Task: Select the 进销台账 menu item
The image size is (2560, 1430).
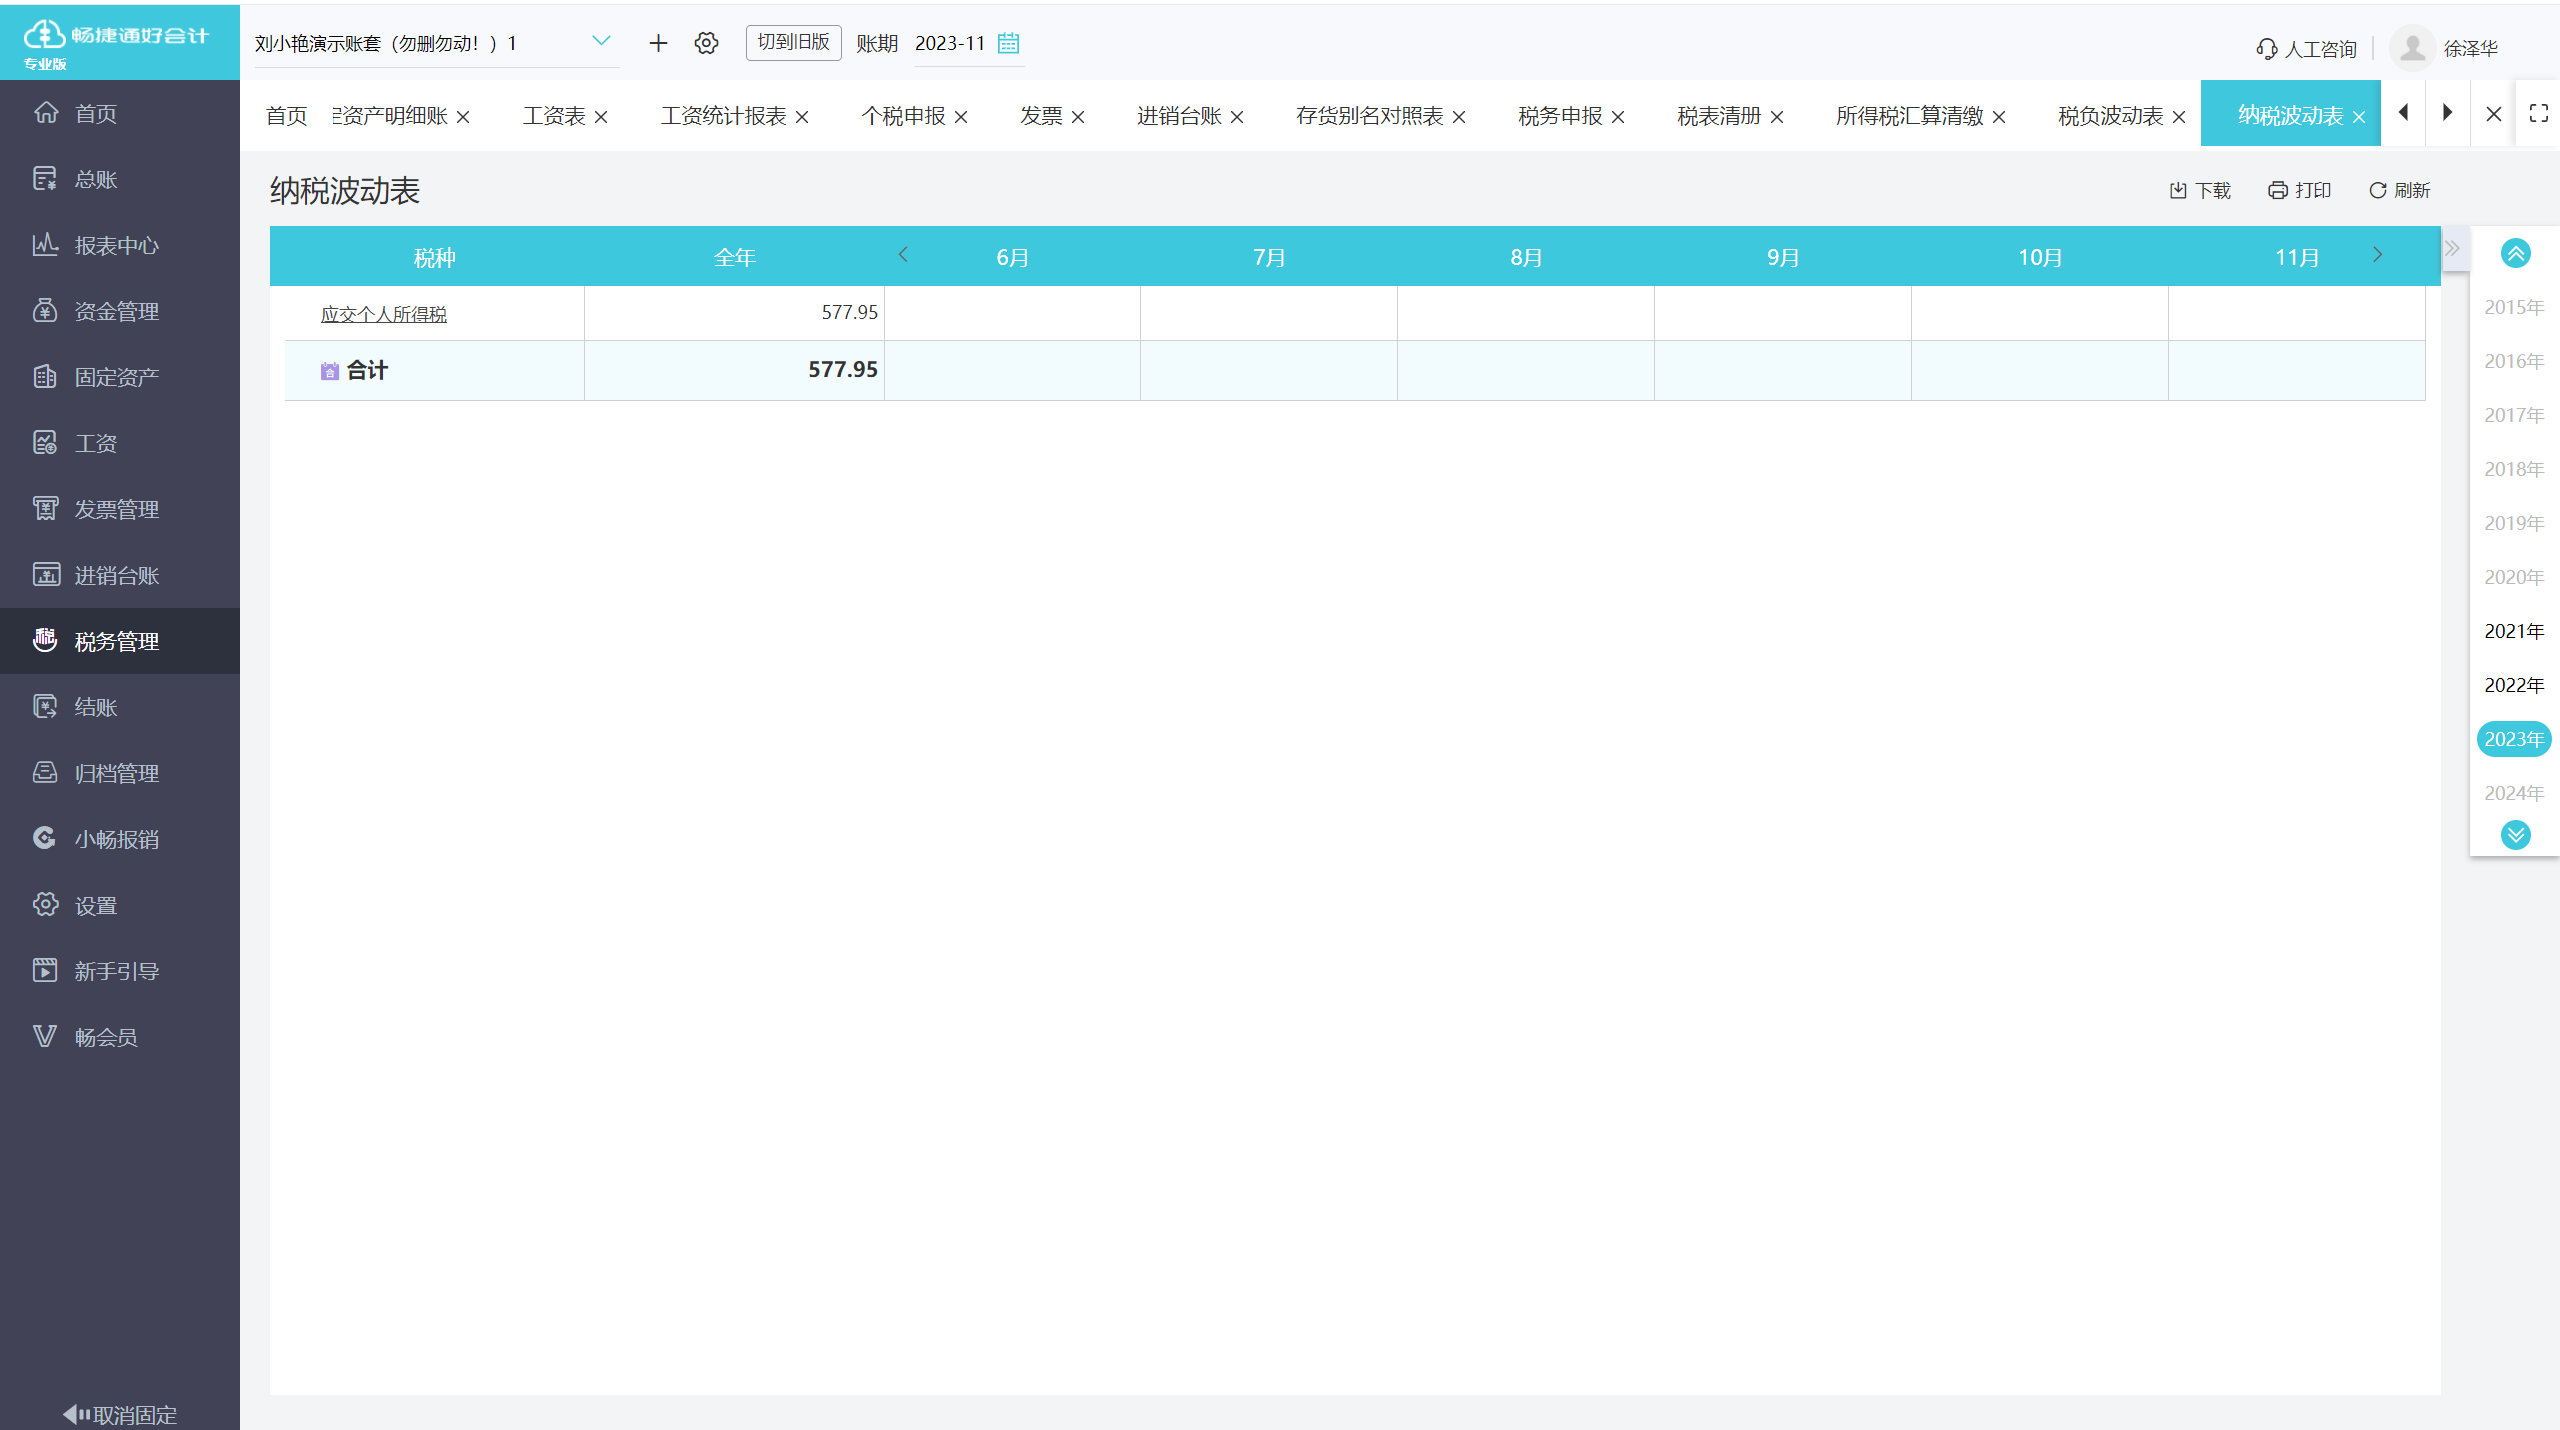Action: pyautogui.click(x=114, y=575)
